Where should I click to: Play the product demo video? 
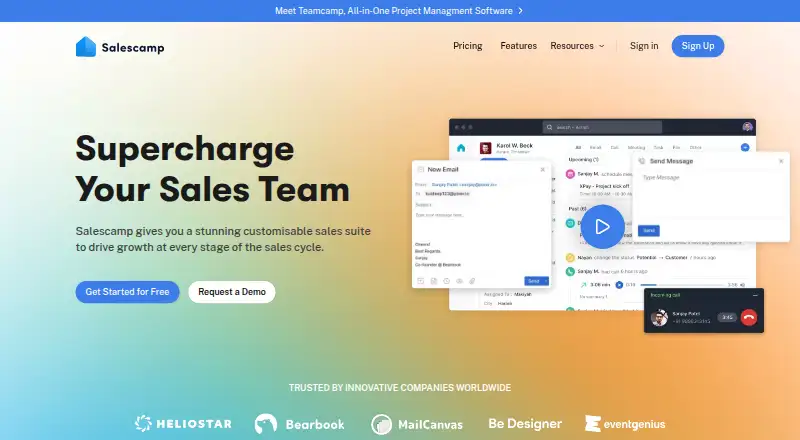point(602,227)
